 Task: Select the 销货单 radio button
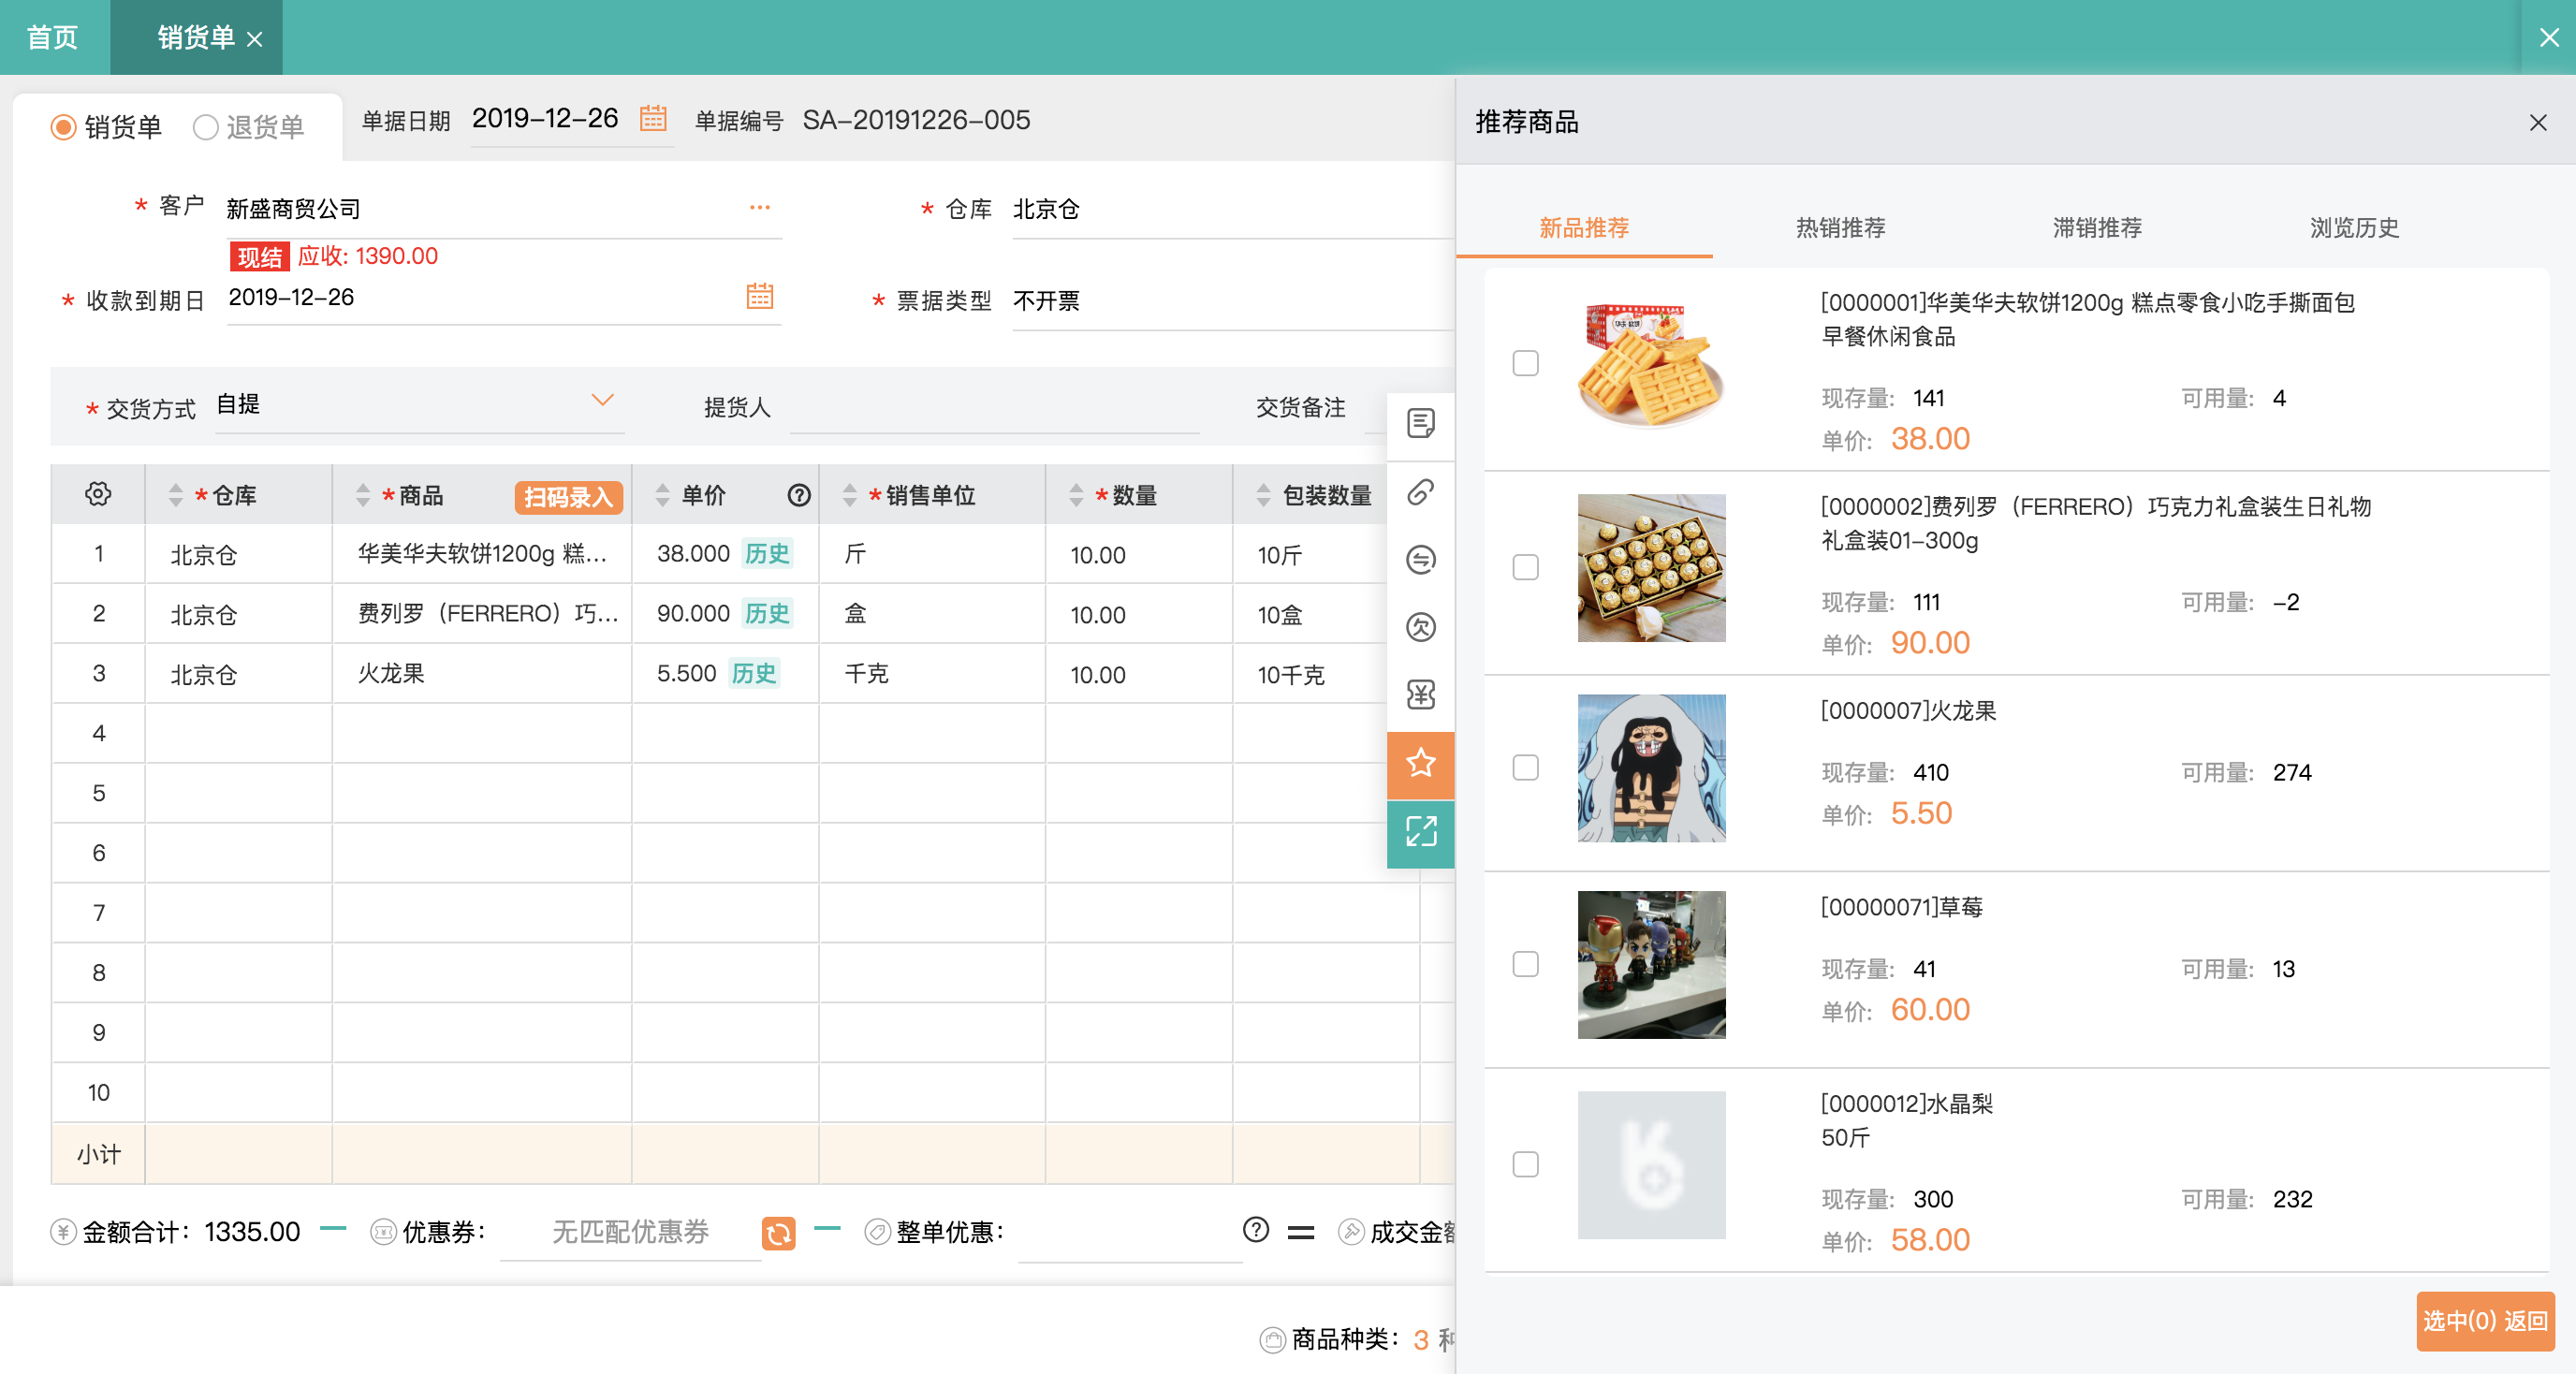tap(62, 121)
